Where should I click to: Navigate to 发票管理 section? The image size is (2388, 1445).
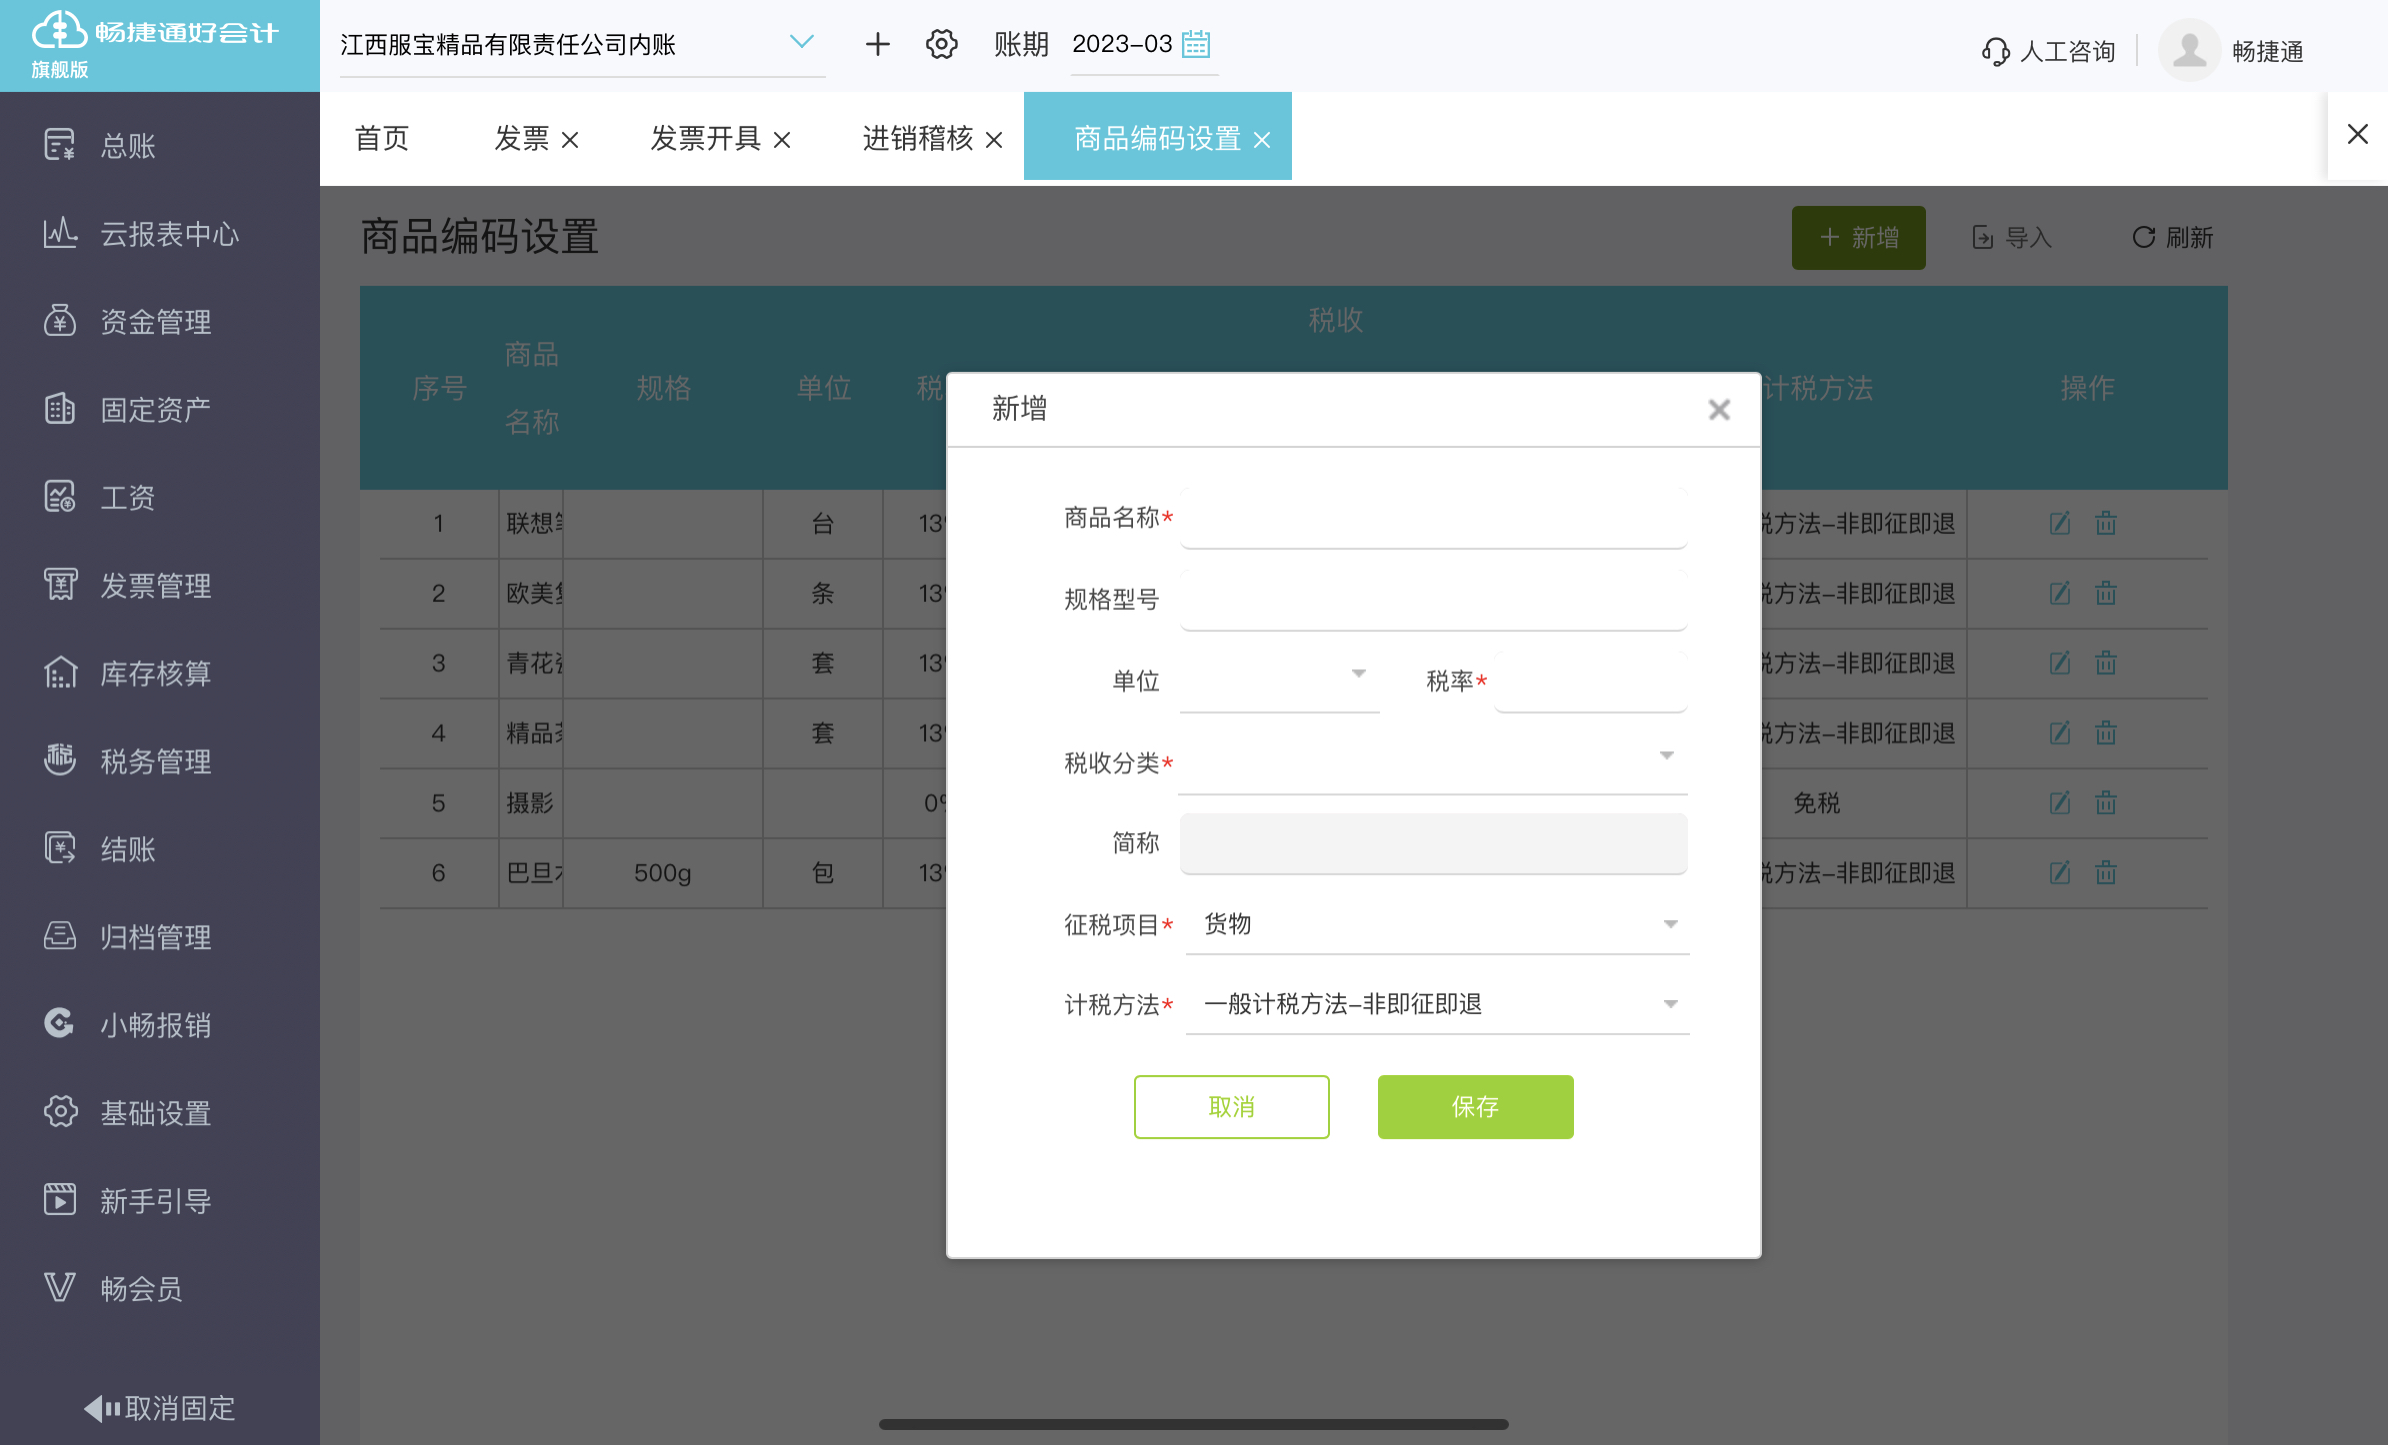pyautogui.click(x=155, y=585)
